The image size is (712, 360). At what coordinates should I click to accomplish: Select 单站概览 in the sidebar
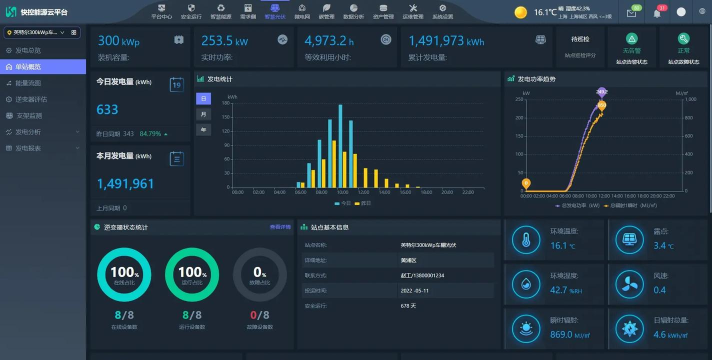click(43, 67)
